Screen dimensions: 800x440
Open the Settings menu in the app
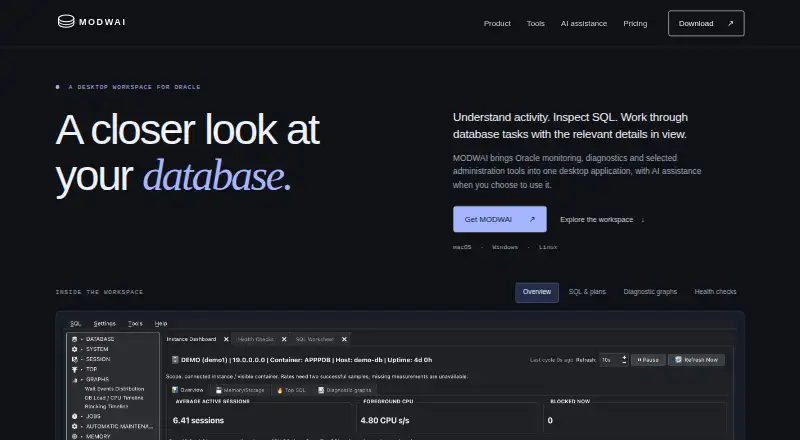tap(105, 324)
